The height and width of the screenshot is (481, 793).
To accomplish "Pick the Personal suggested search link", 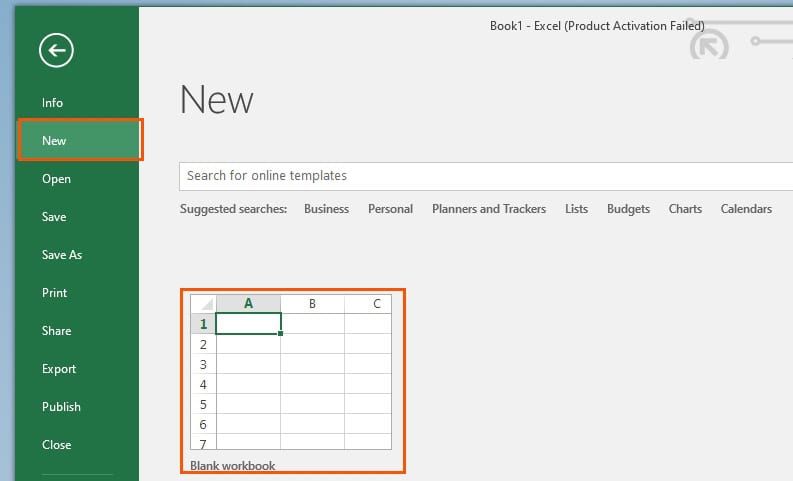I will click(x=390, y=209).
